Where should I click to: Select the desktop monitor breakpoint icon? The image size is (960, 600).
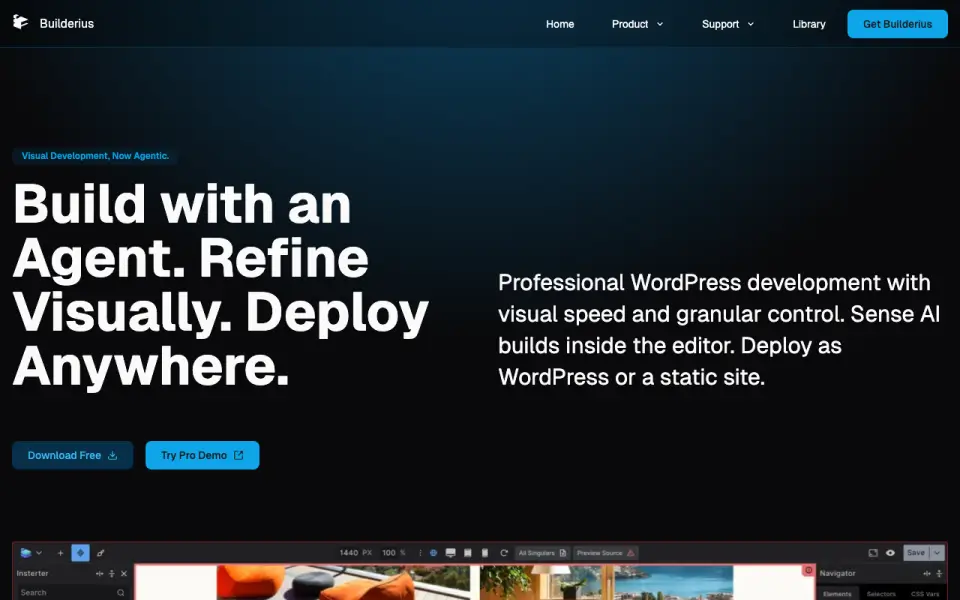[451, 553]
